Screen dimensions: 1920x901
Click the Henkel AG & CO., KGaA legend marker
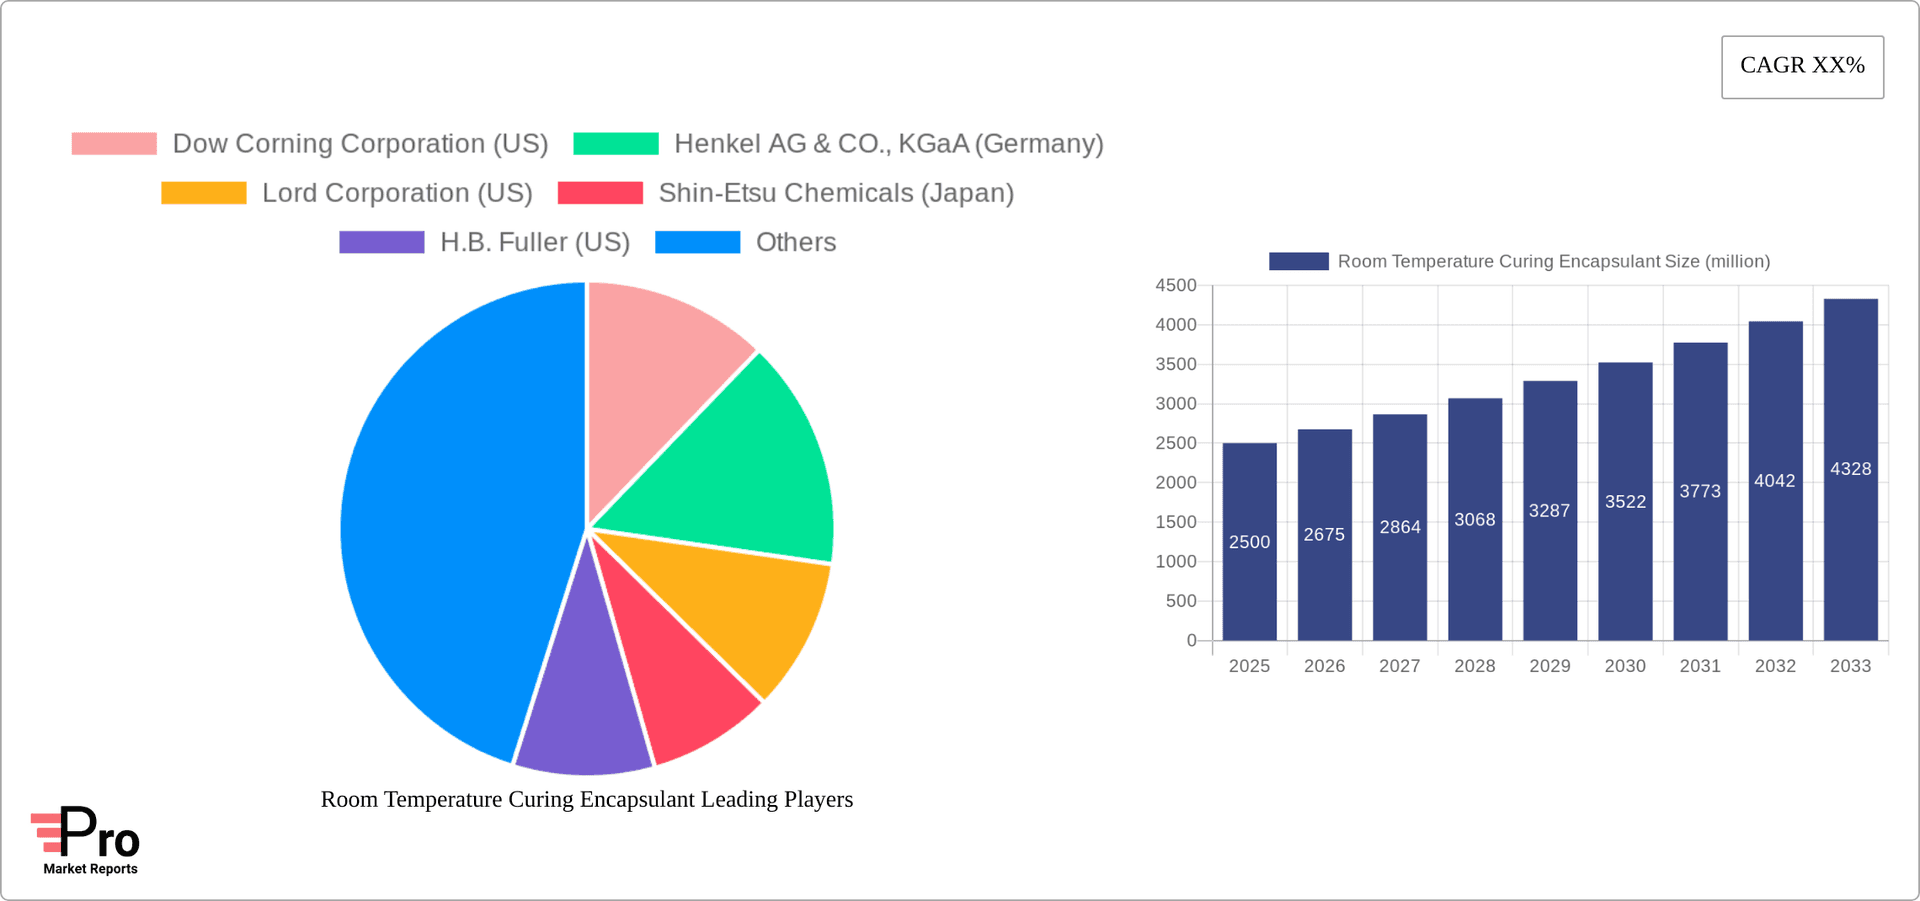coord(614,143)
